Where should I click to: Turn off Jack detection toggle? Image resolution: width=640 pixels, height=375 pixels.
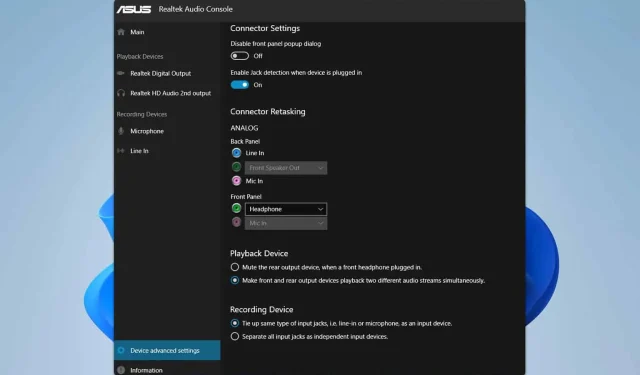(x=240, y=85)
